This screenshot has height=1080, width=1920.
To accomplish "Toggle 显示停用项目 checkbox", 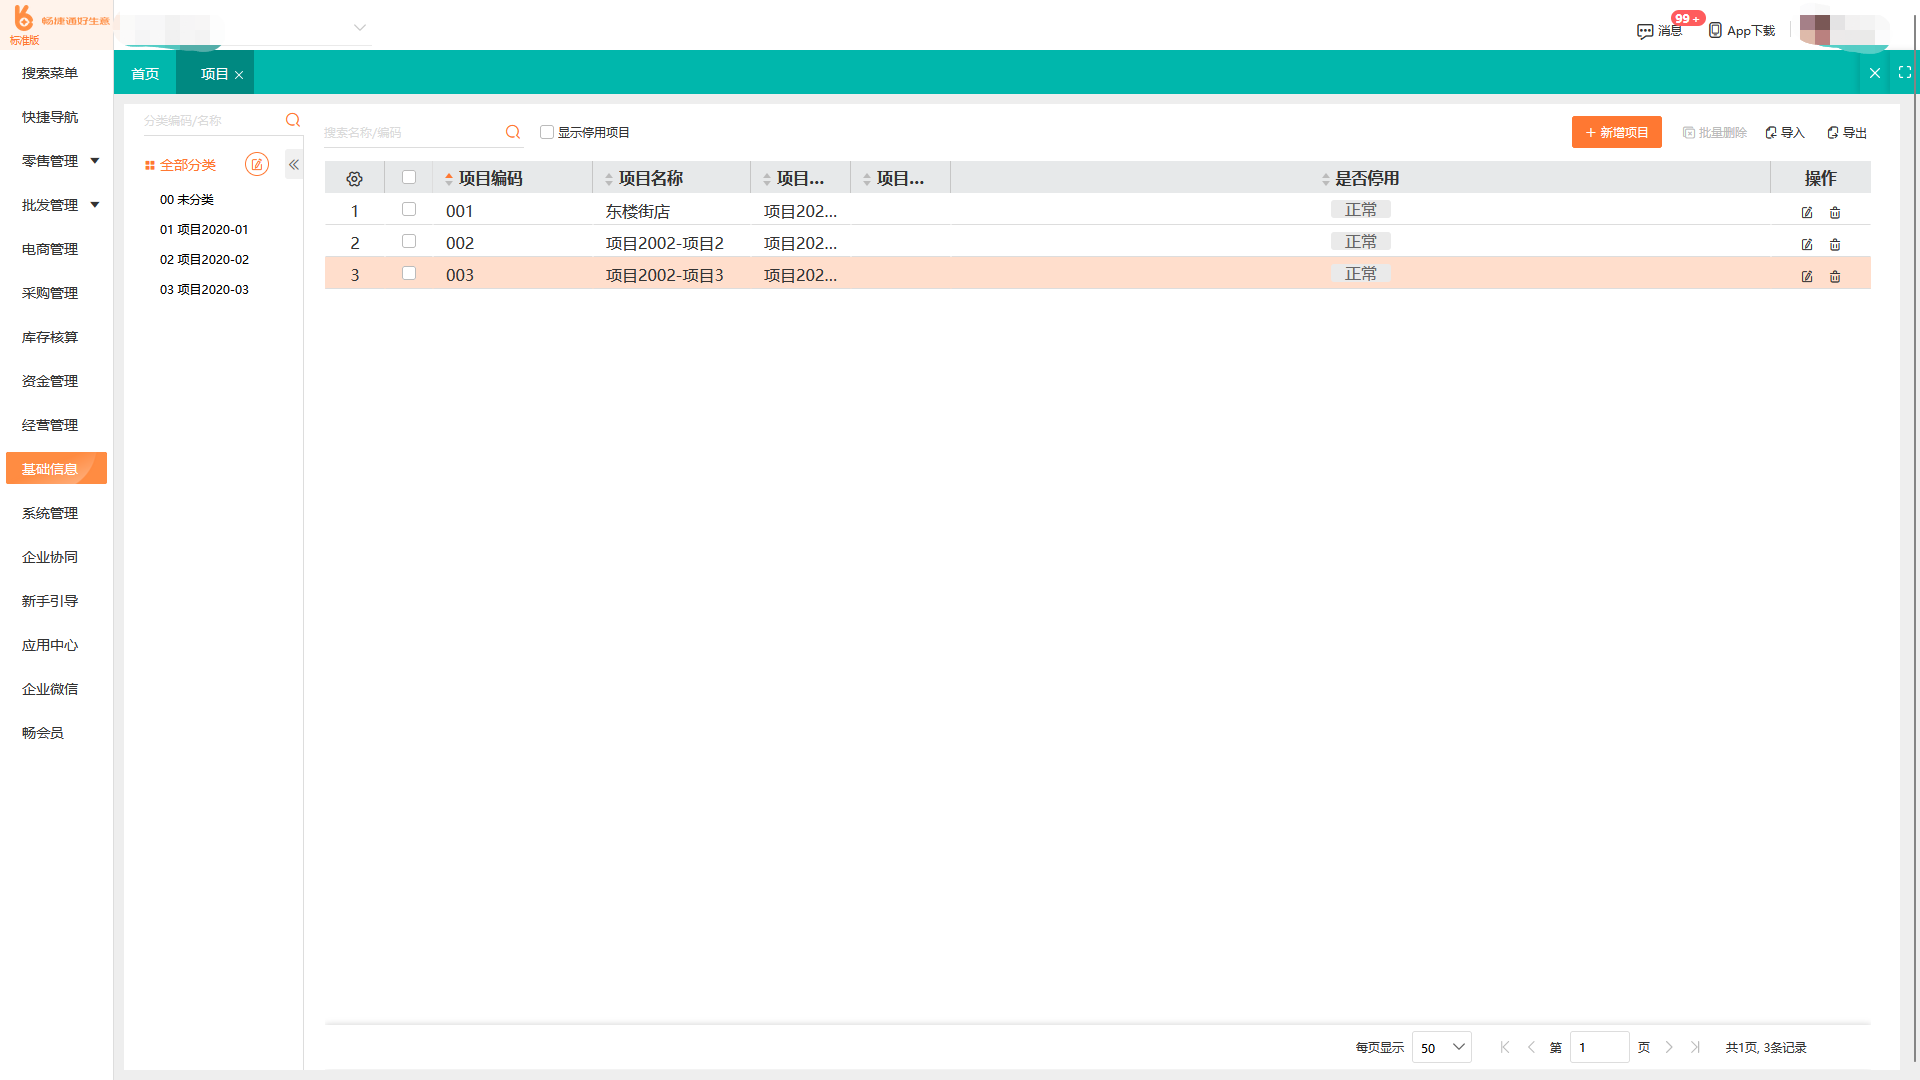I will [x=547, y=132].
